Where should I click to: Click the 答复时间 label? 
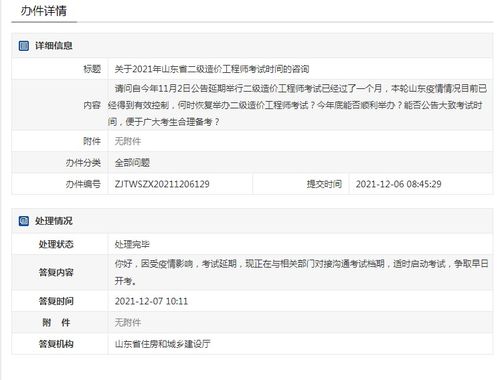click(x=56, y=301)
